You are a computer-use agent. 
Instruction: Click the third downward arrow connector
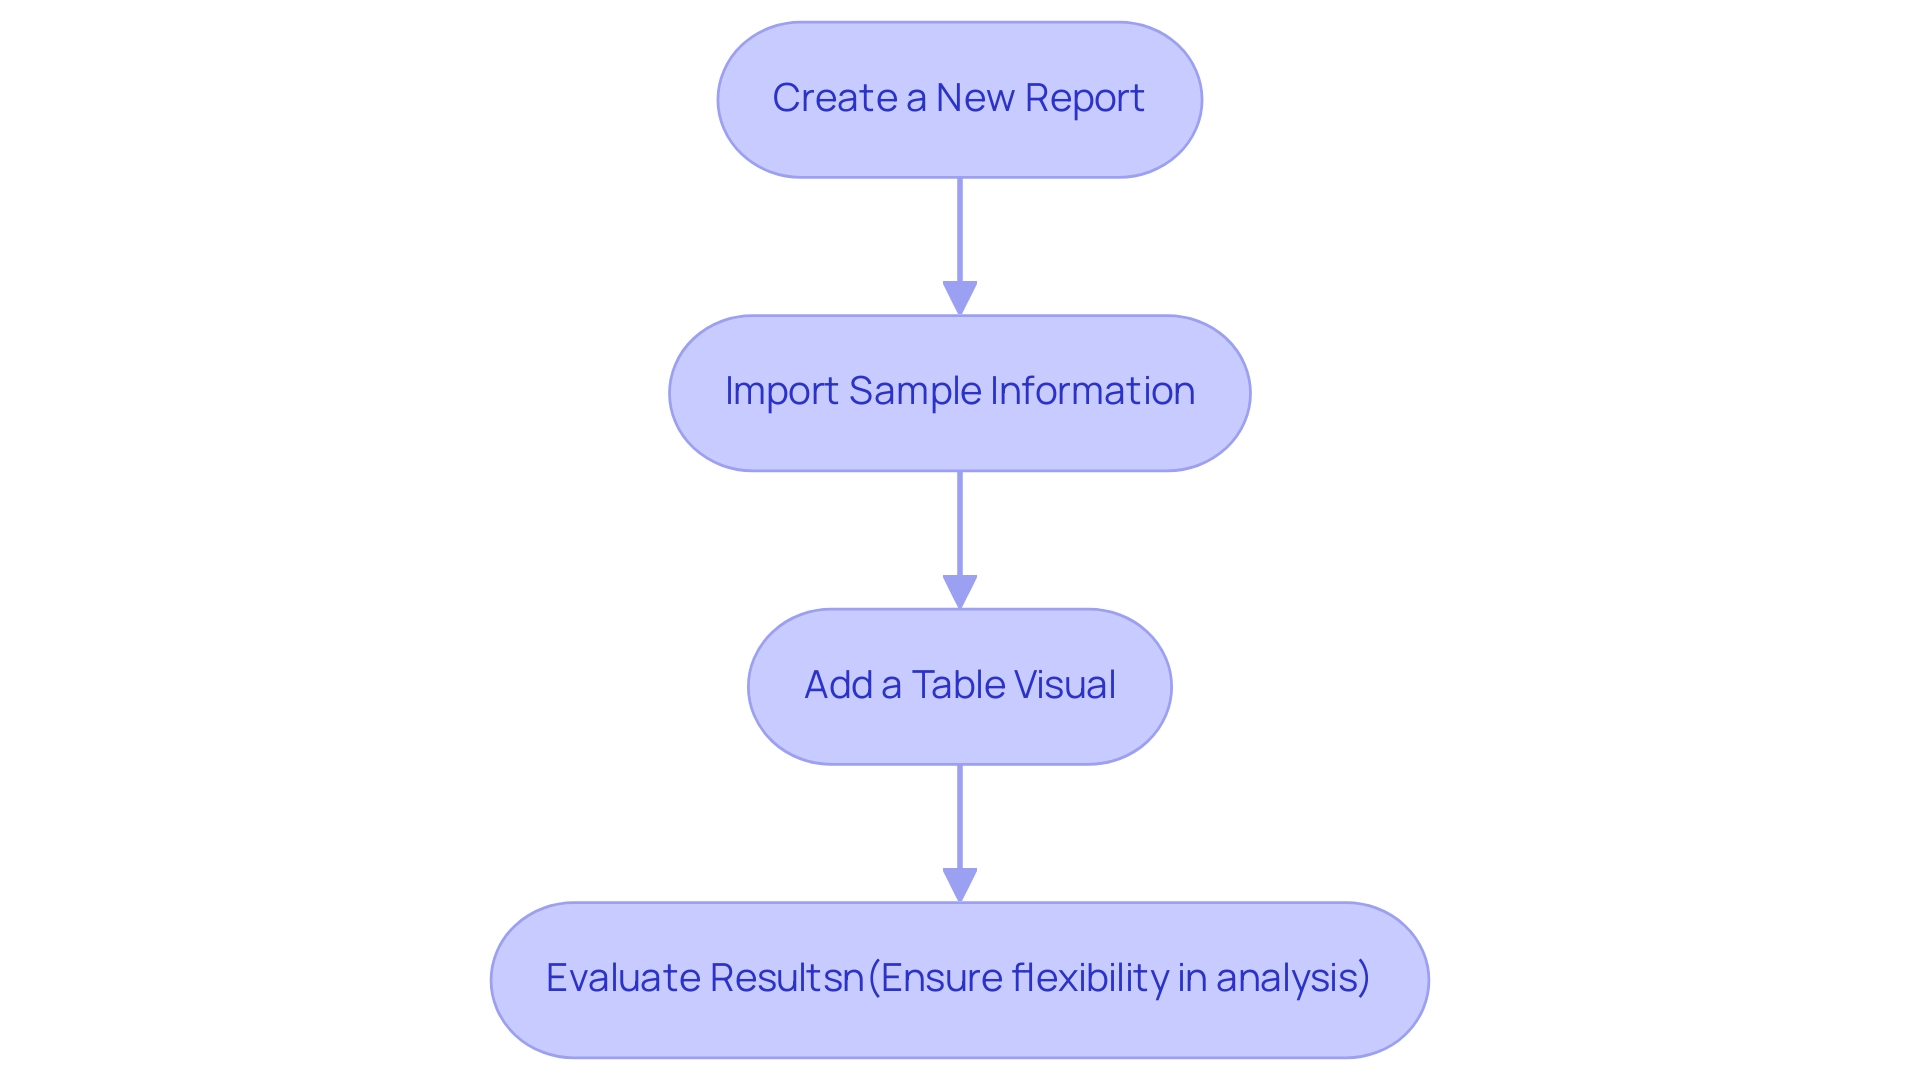pyautogui.click(x=959, y=830)
